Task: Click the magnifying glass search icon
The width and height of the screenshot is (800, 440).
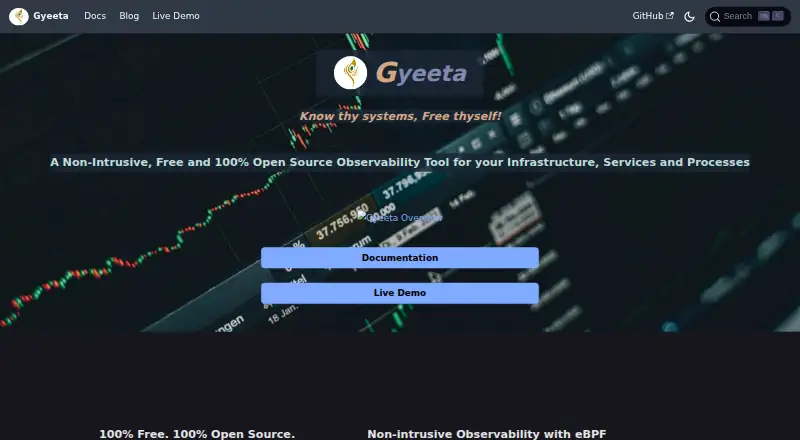Action: point(715,16)
